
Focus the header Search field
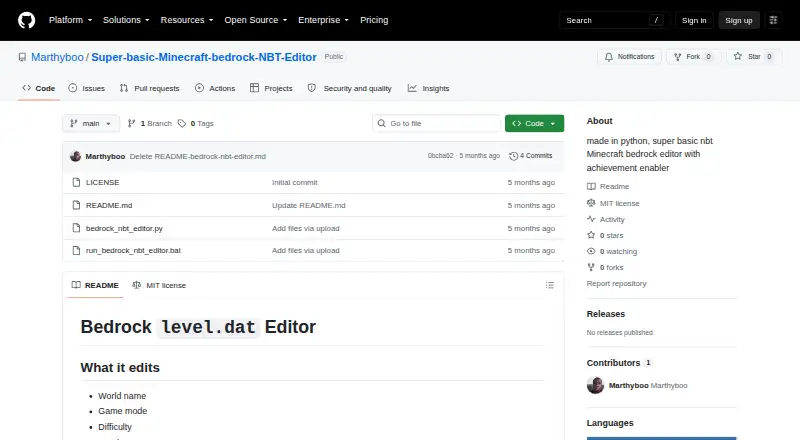pos(614,20)
